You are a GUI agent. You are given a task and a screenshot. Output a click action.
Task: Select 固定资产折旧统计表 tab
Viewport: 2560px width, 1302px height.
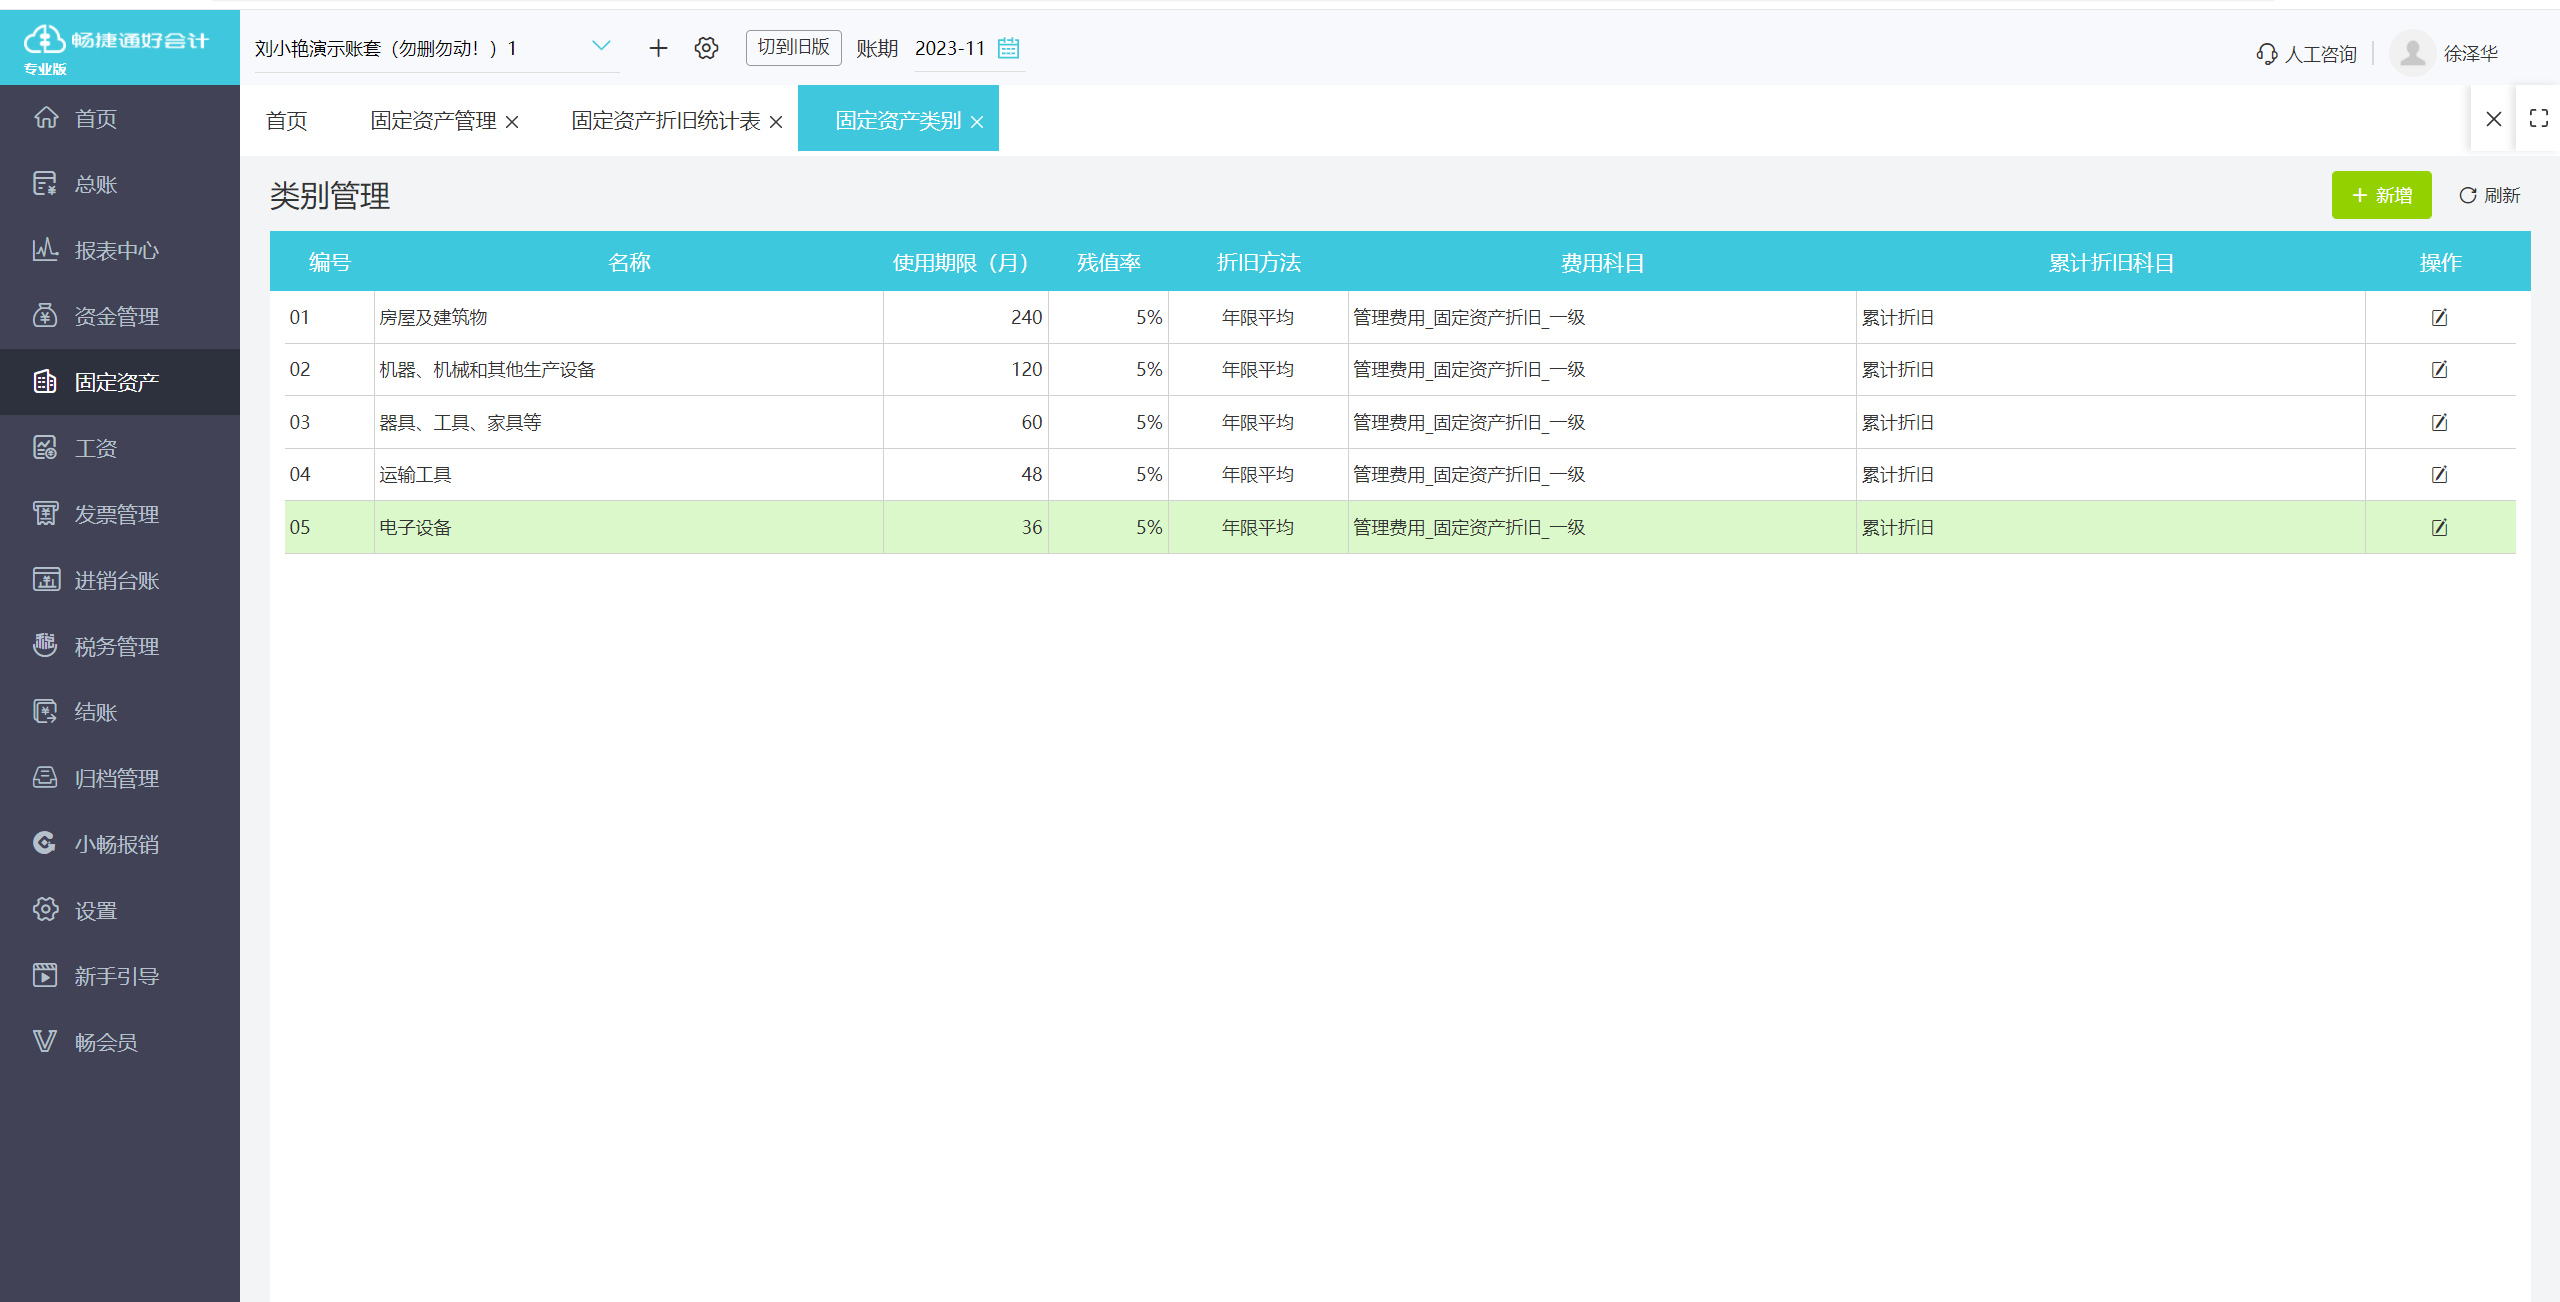click(x=664, y=118)
